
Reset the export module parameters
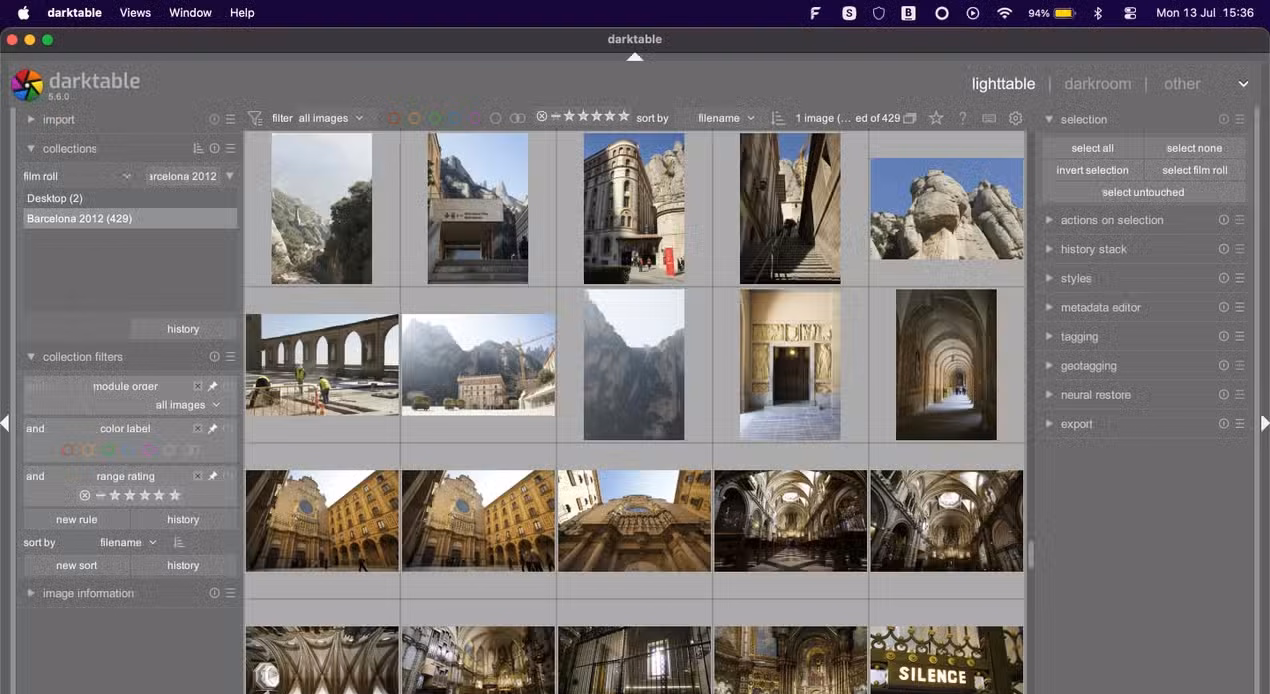[1224, 424]
